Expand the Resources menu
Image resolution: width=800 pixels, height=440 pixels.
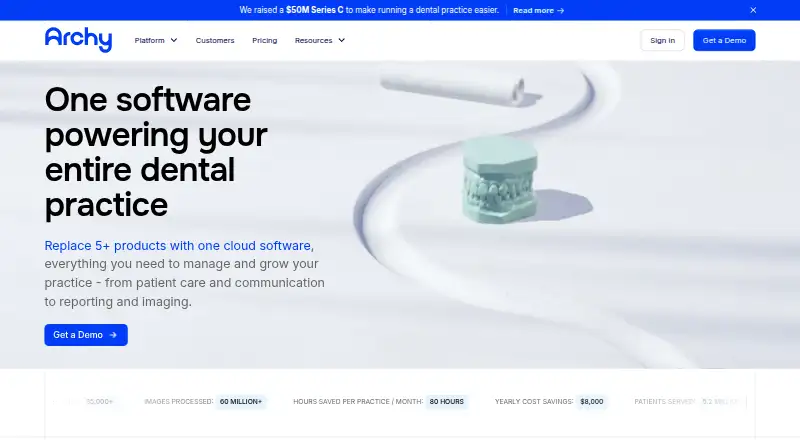pyautogui.click(x=319, y=40)
